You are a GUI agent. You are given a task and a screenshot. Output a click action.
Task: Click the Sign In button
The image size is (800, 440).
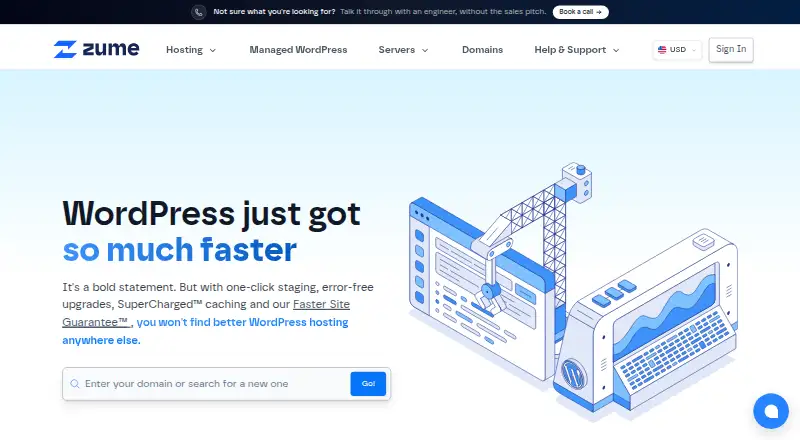(x=731, y=50)
